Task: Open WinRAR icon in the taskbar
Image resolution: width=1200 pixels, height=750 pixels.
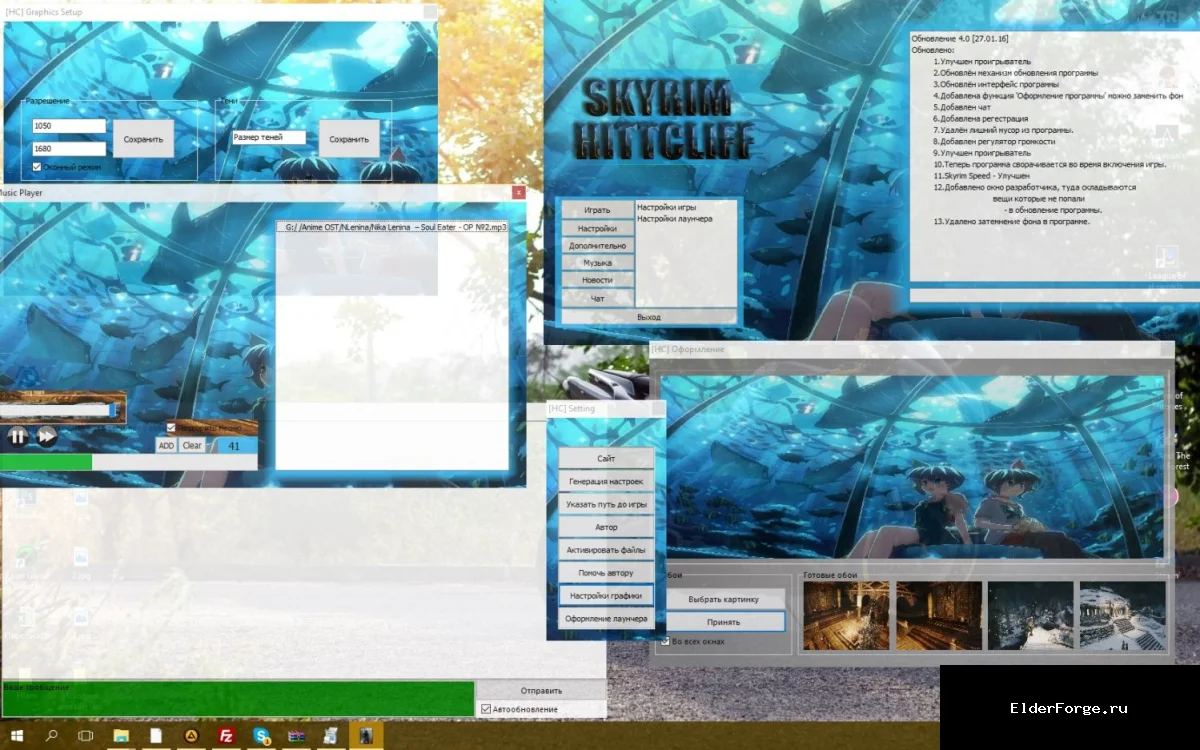Action: tap(296, 736)
